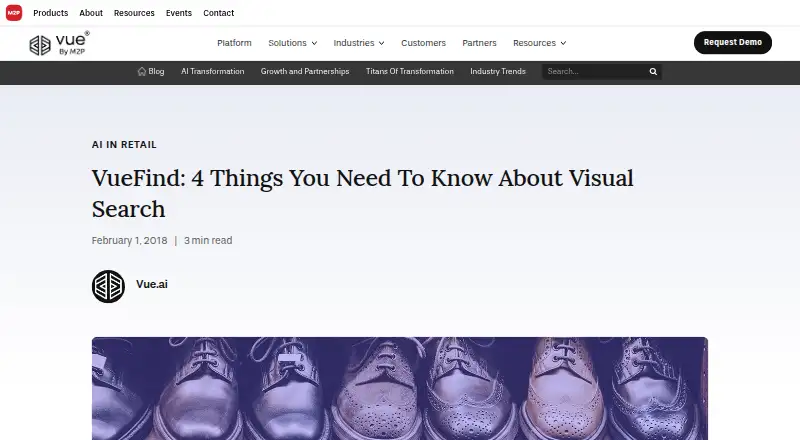Open the Vue.ai author name link
Screen dimensions: 800x440
pyautogui.click(x=152, y=284)
